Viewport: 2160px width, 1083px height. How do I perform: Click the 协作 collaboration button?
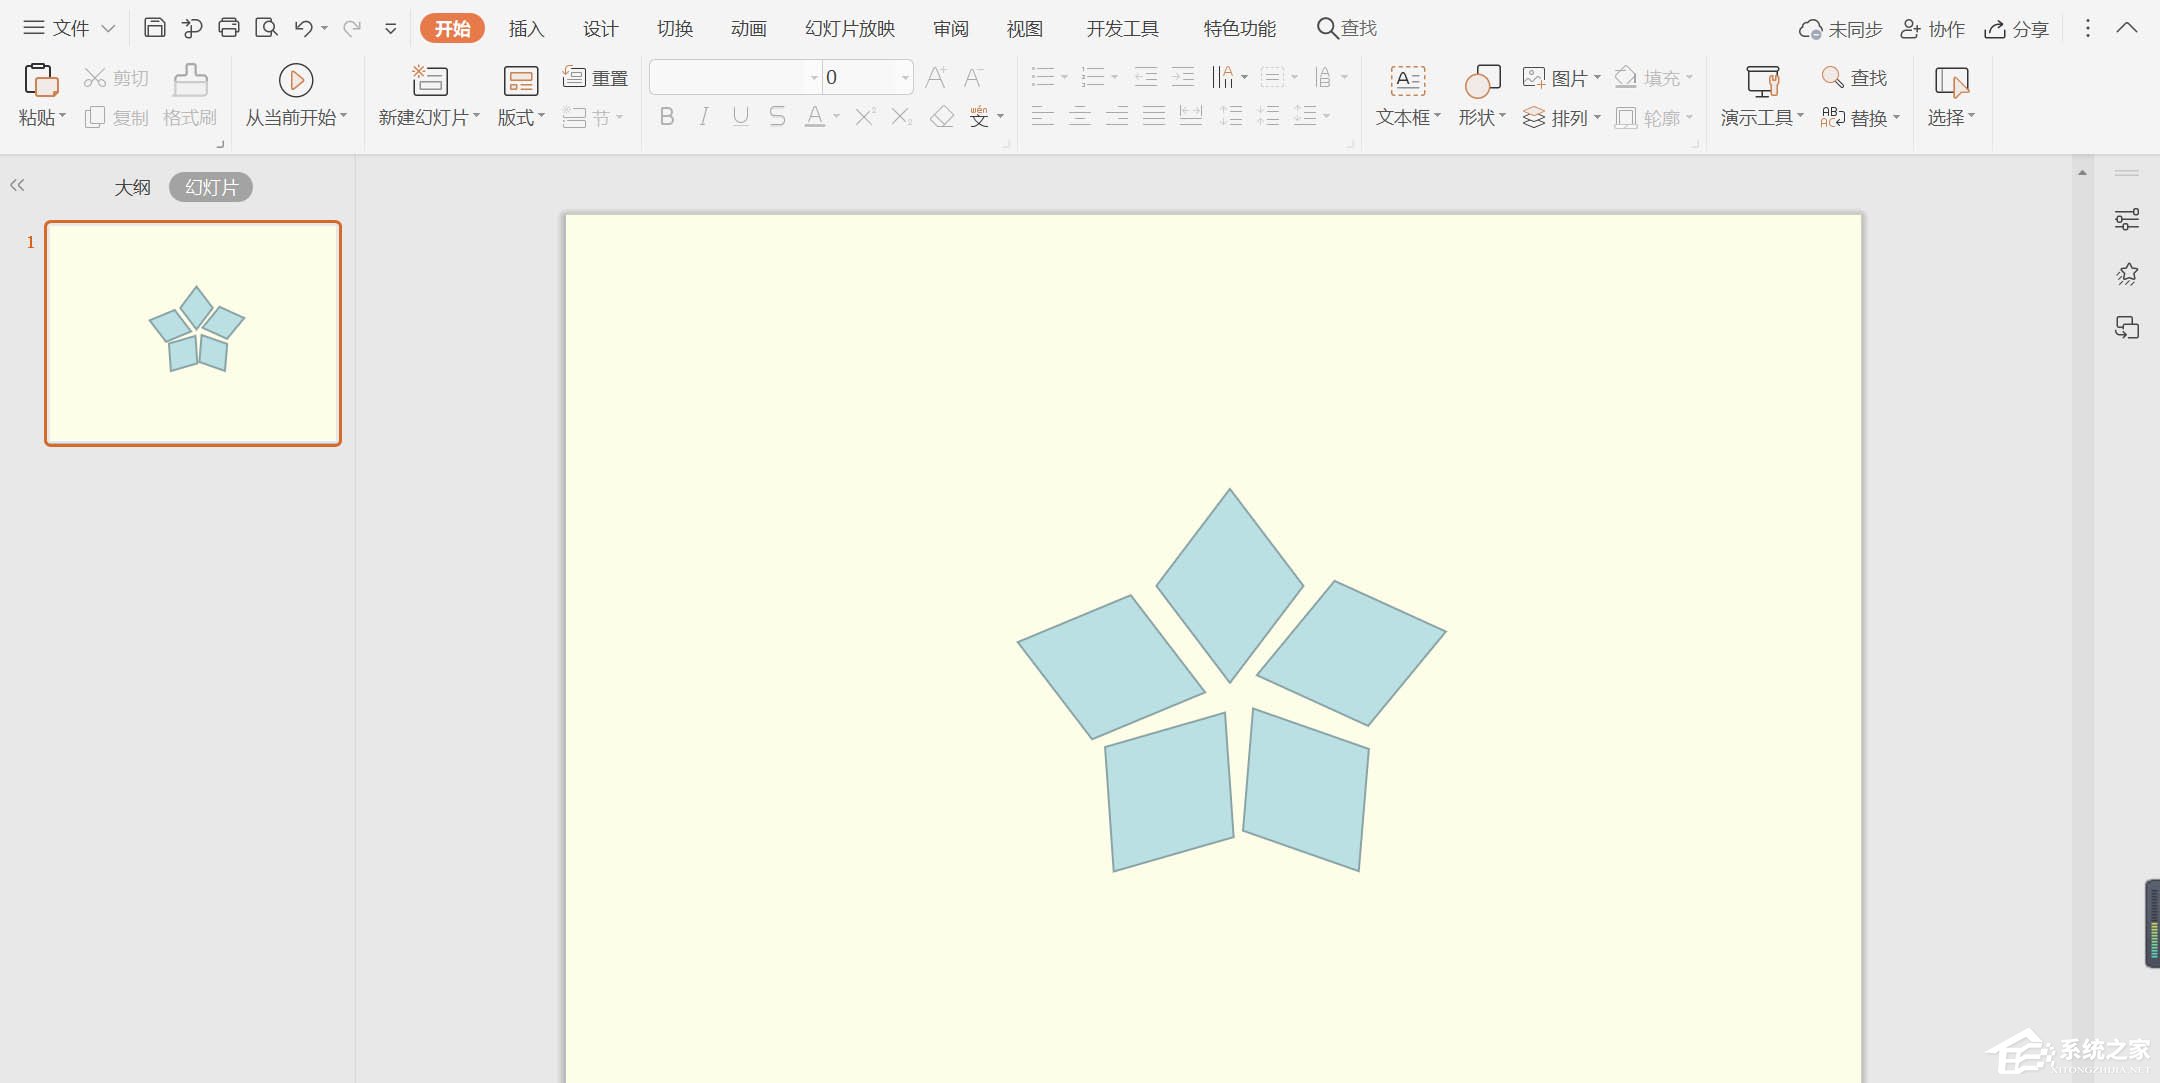point(1932,28)
